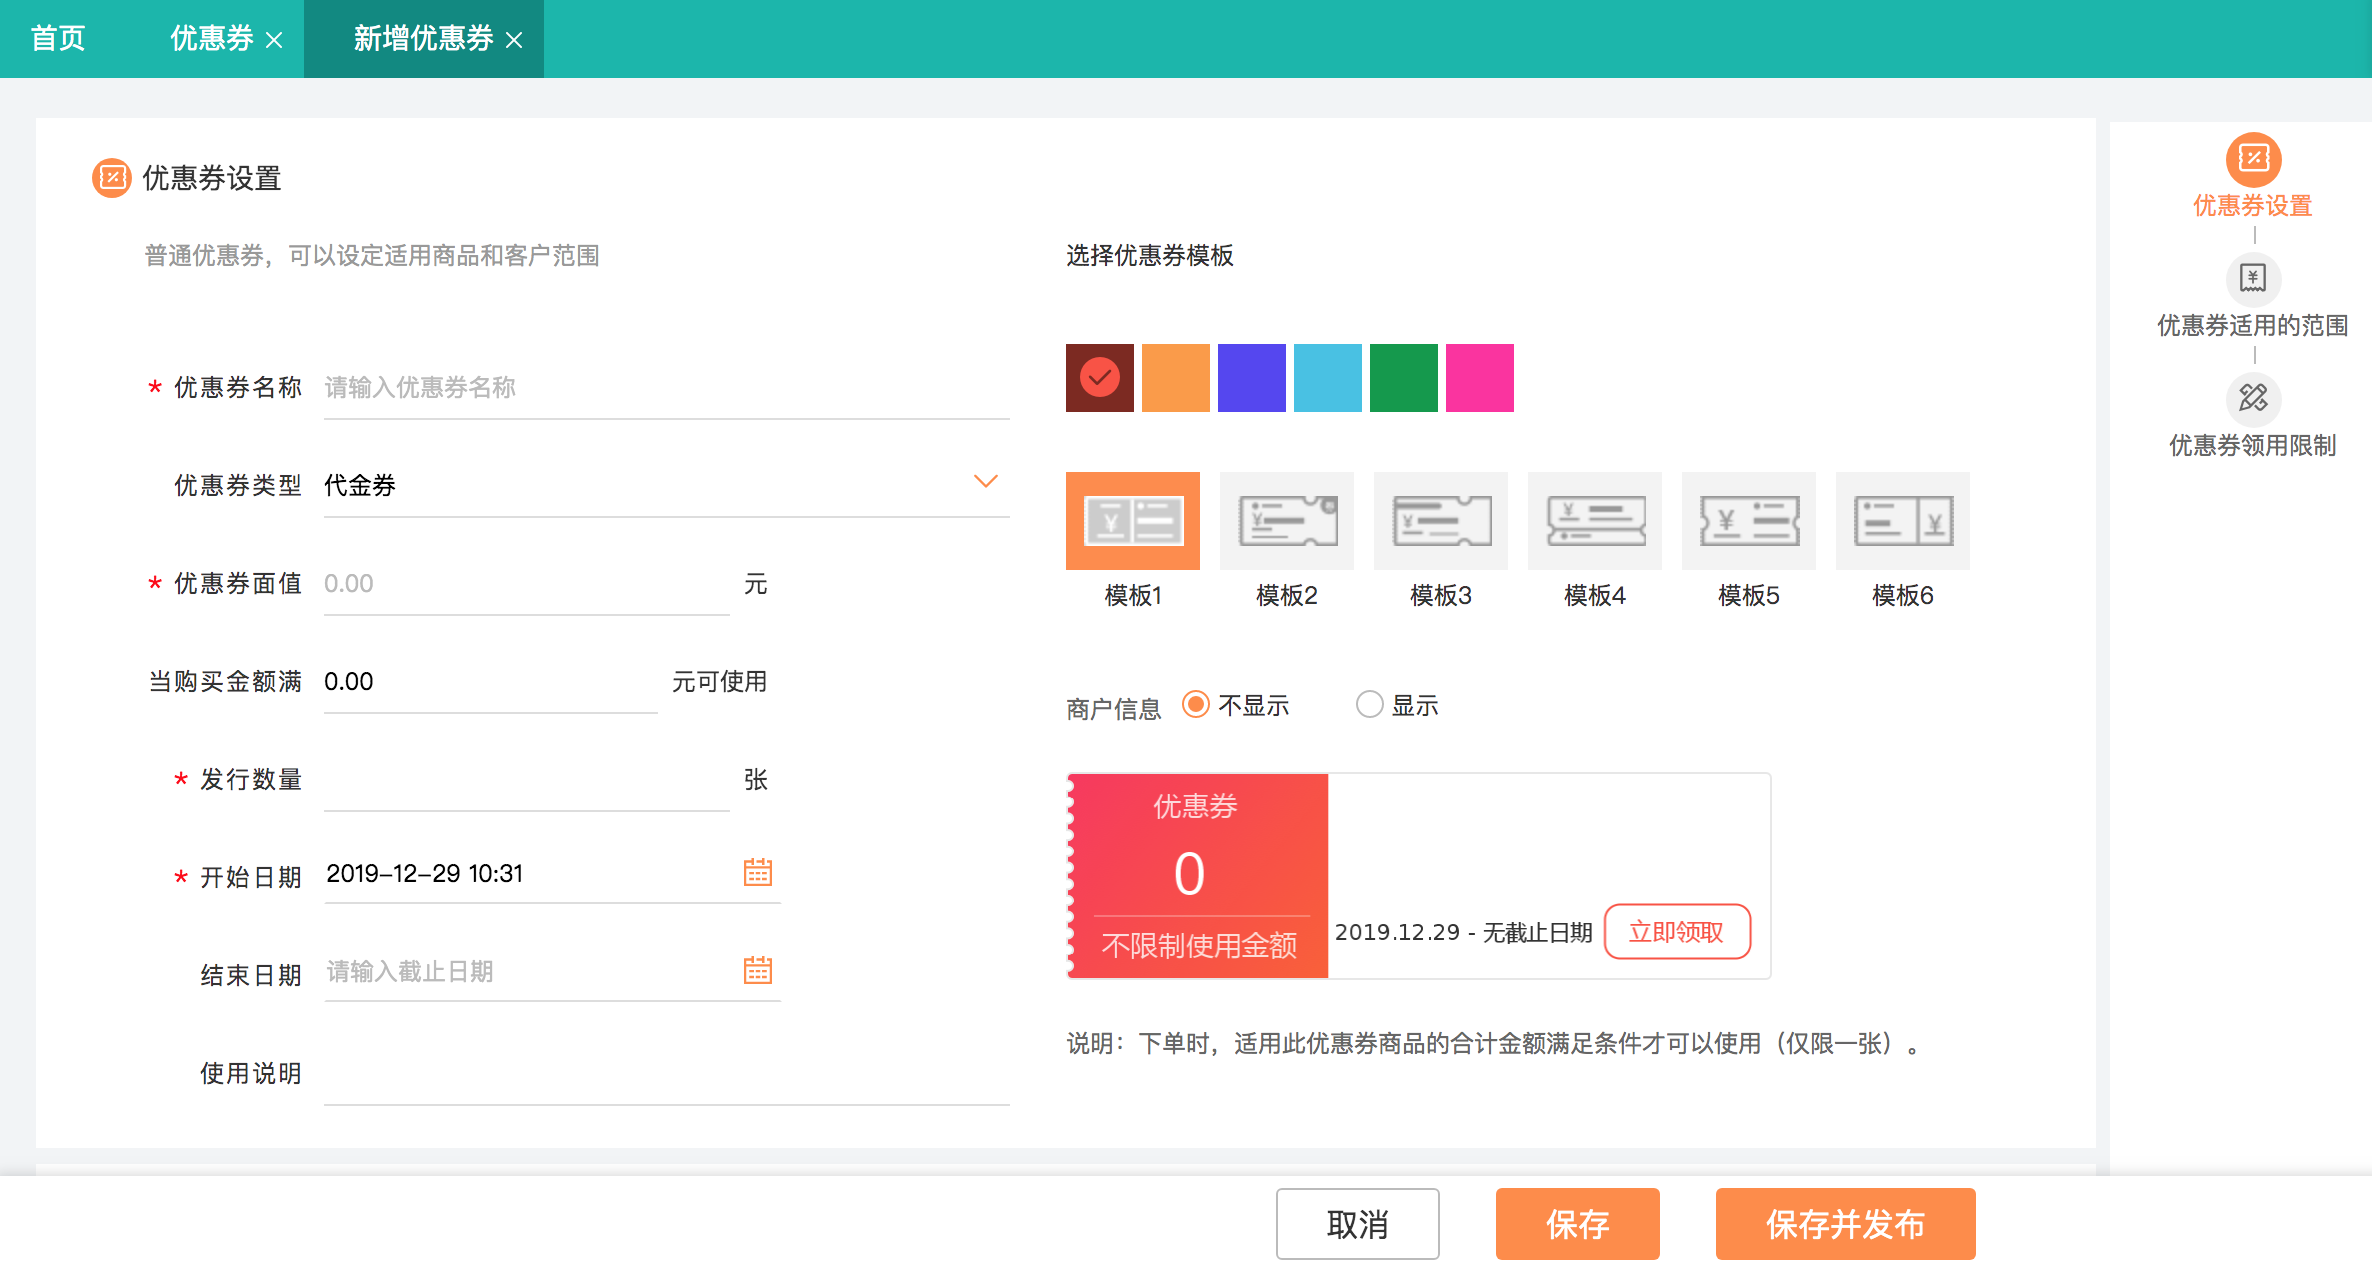Select the purple color swatch for template

[1250, 377]
